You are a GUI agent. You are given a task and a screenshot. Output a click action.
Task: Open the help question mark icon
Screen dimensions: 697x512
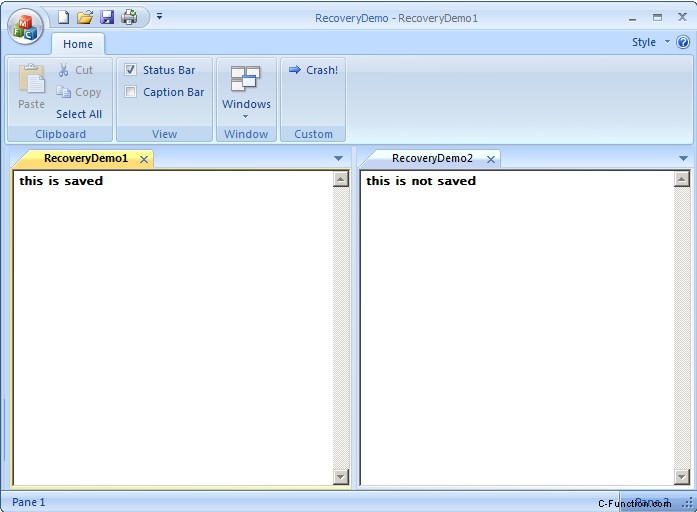pos(683,43)
